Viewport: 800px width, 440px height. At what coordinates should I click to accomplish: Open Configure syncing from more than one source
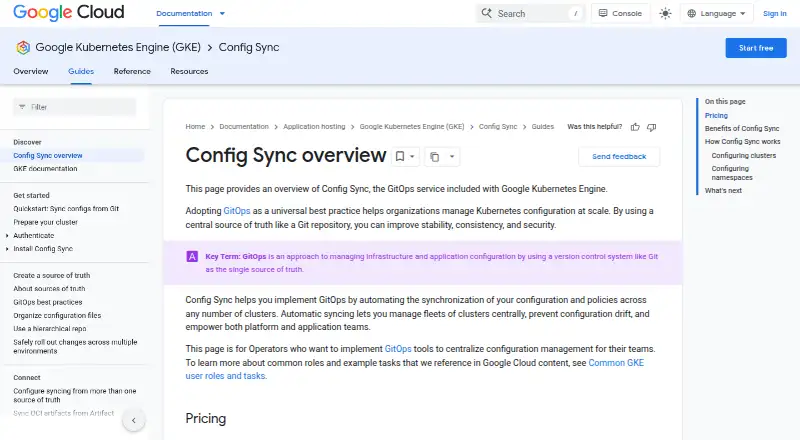coord(74,396)
